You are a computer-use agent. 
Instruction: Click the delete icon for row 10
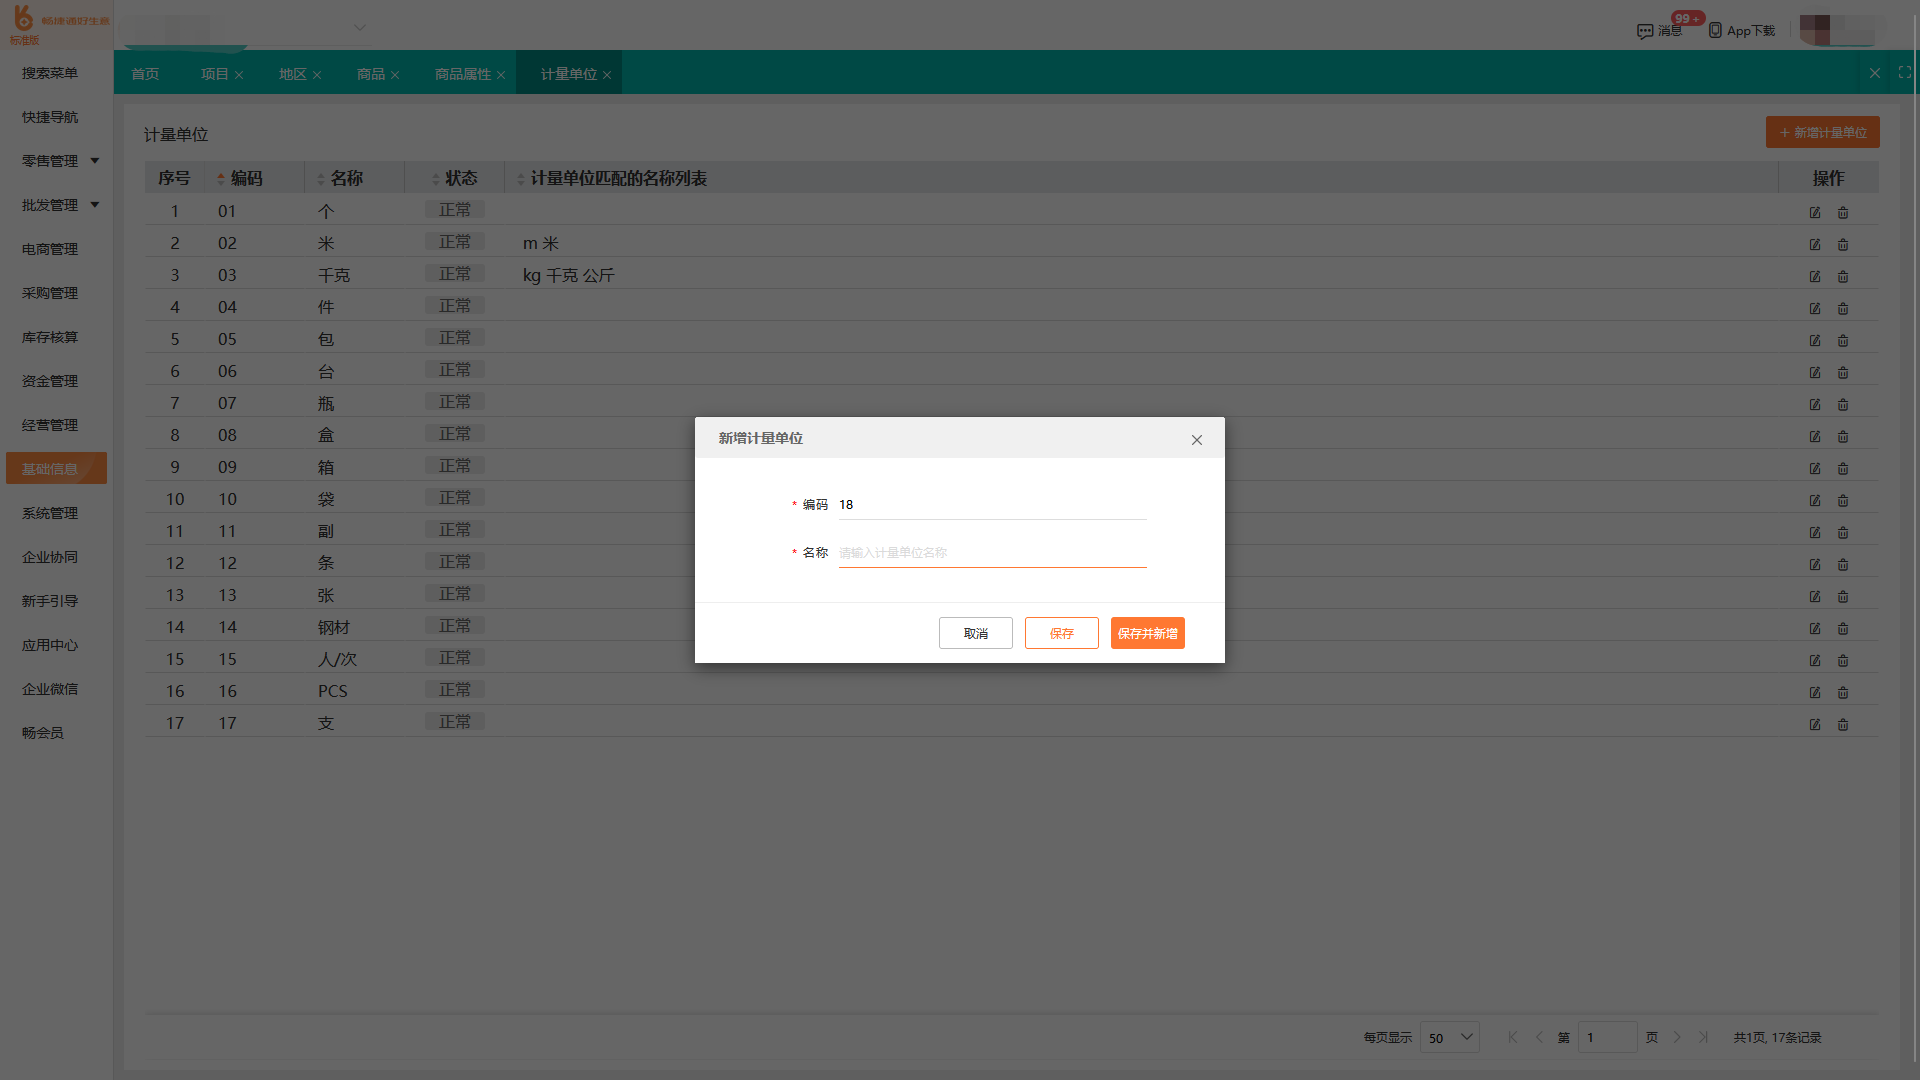pyautogui.click(x=1842, y=500)
